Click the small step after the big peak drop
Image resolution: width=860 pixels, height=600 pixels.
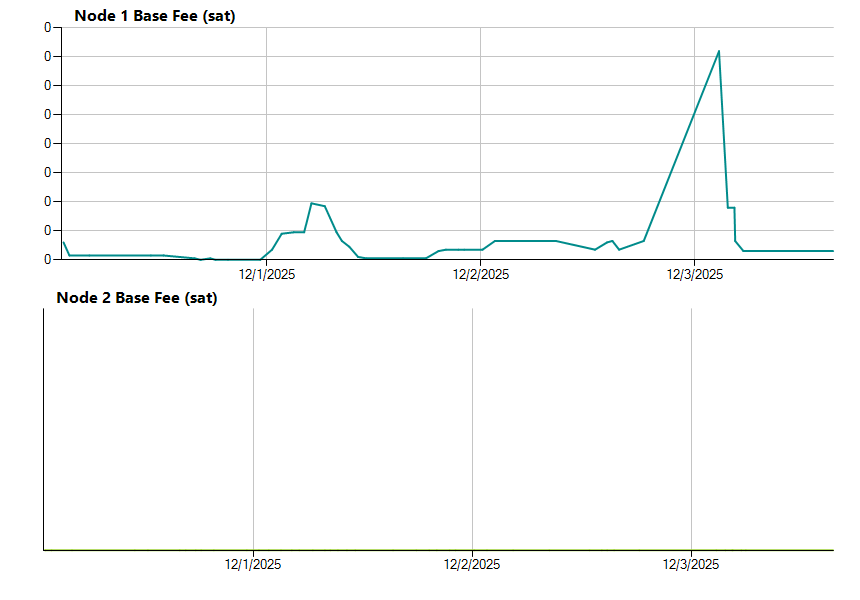pos(731,208)
